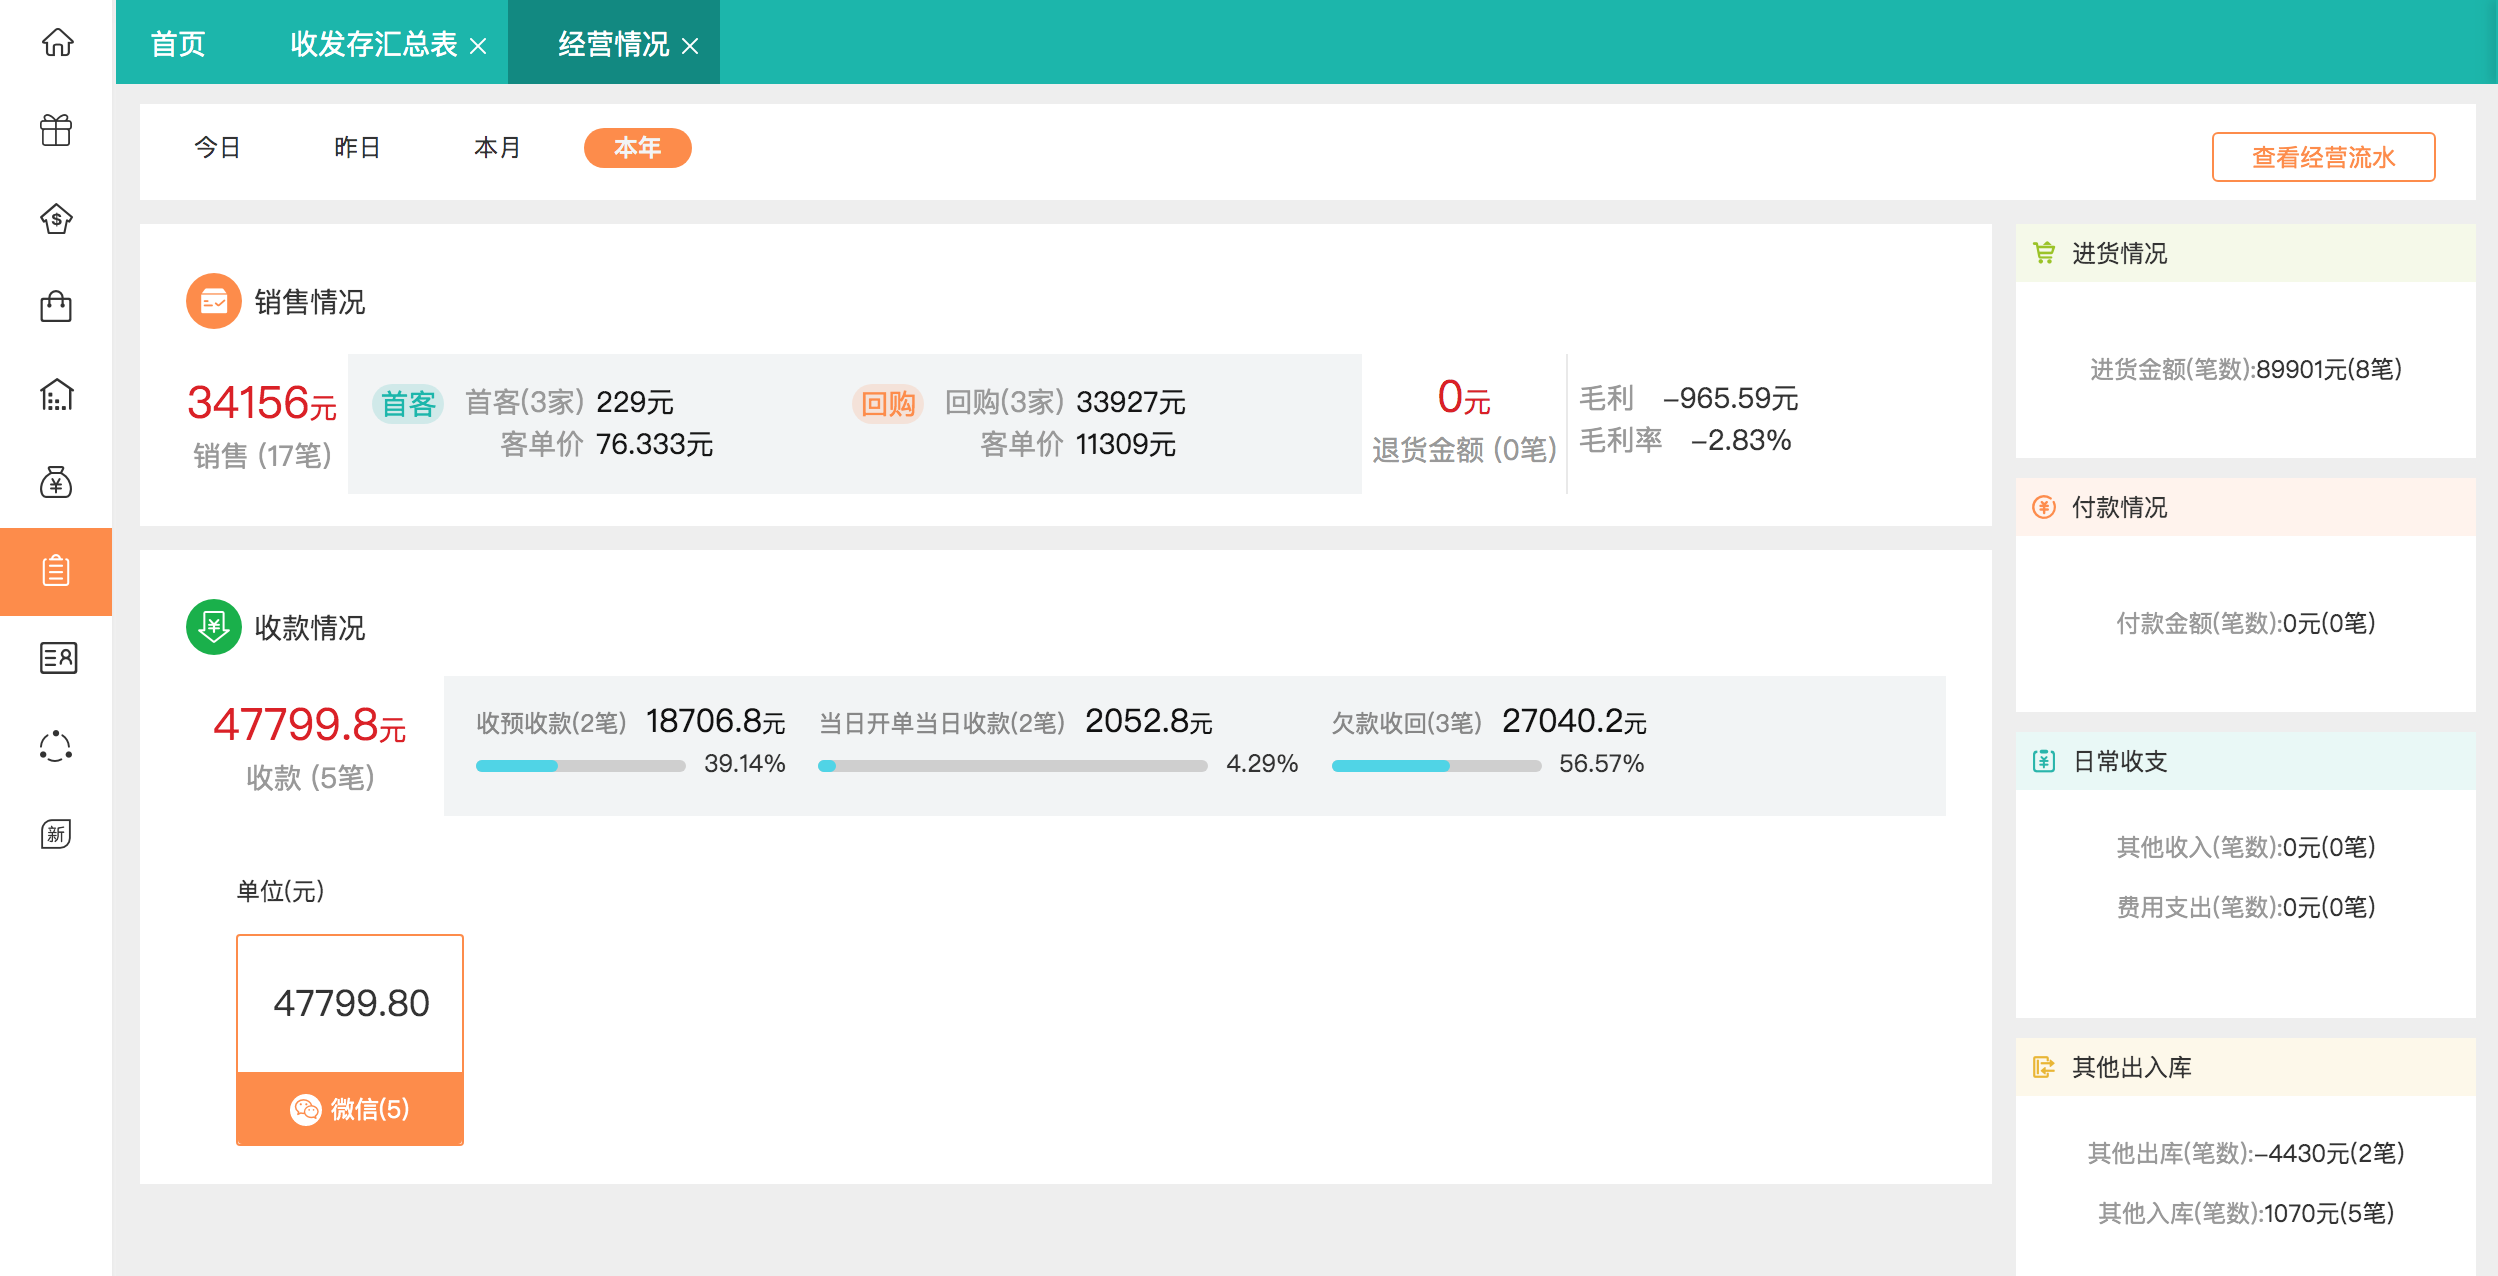2498x1276 pixels.
Task: Click the wallet/finance icon in sidebar
Action: pos(55,480)
